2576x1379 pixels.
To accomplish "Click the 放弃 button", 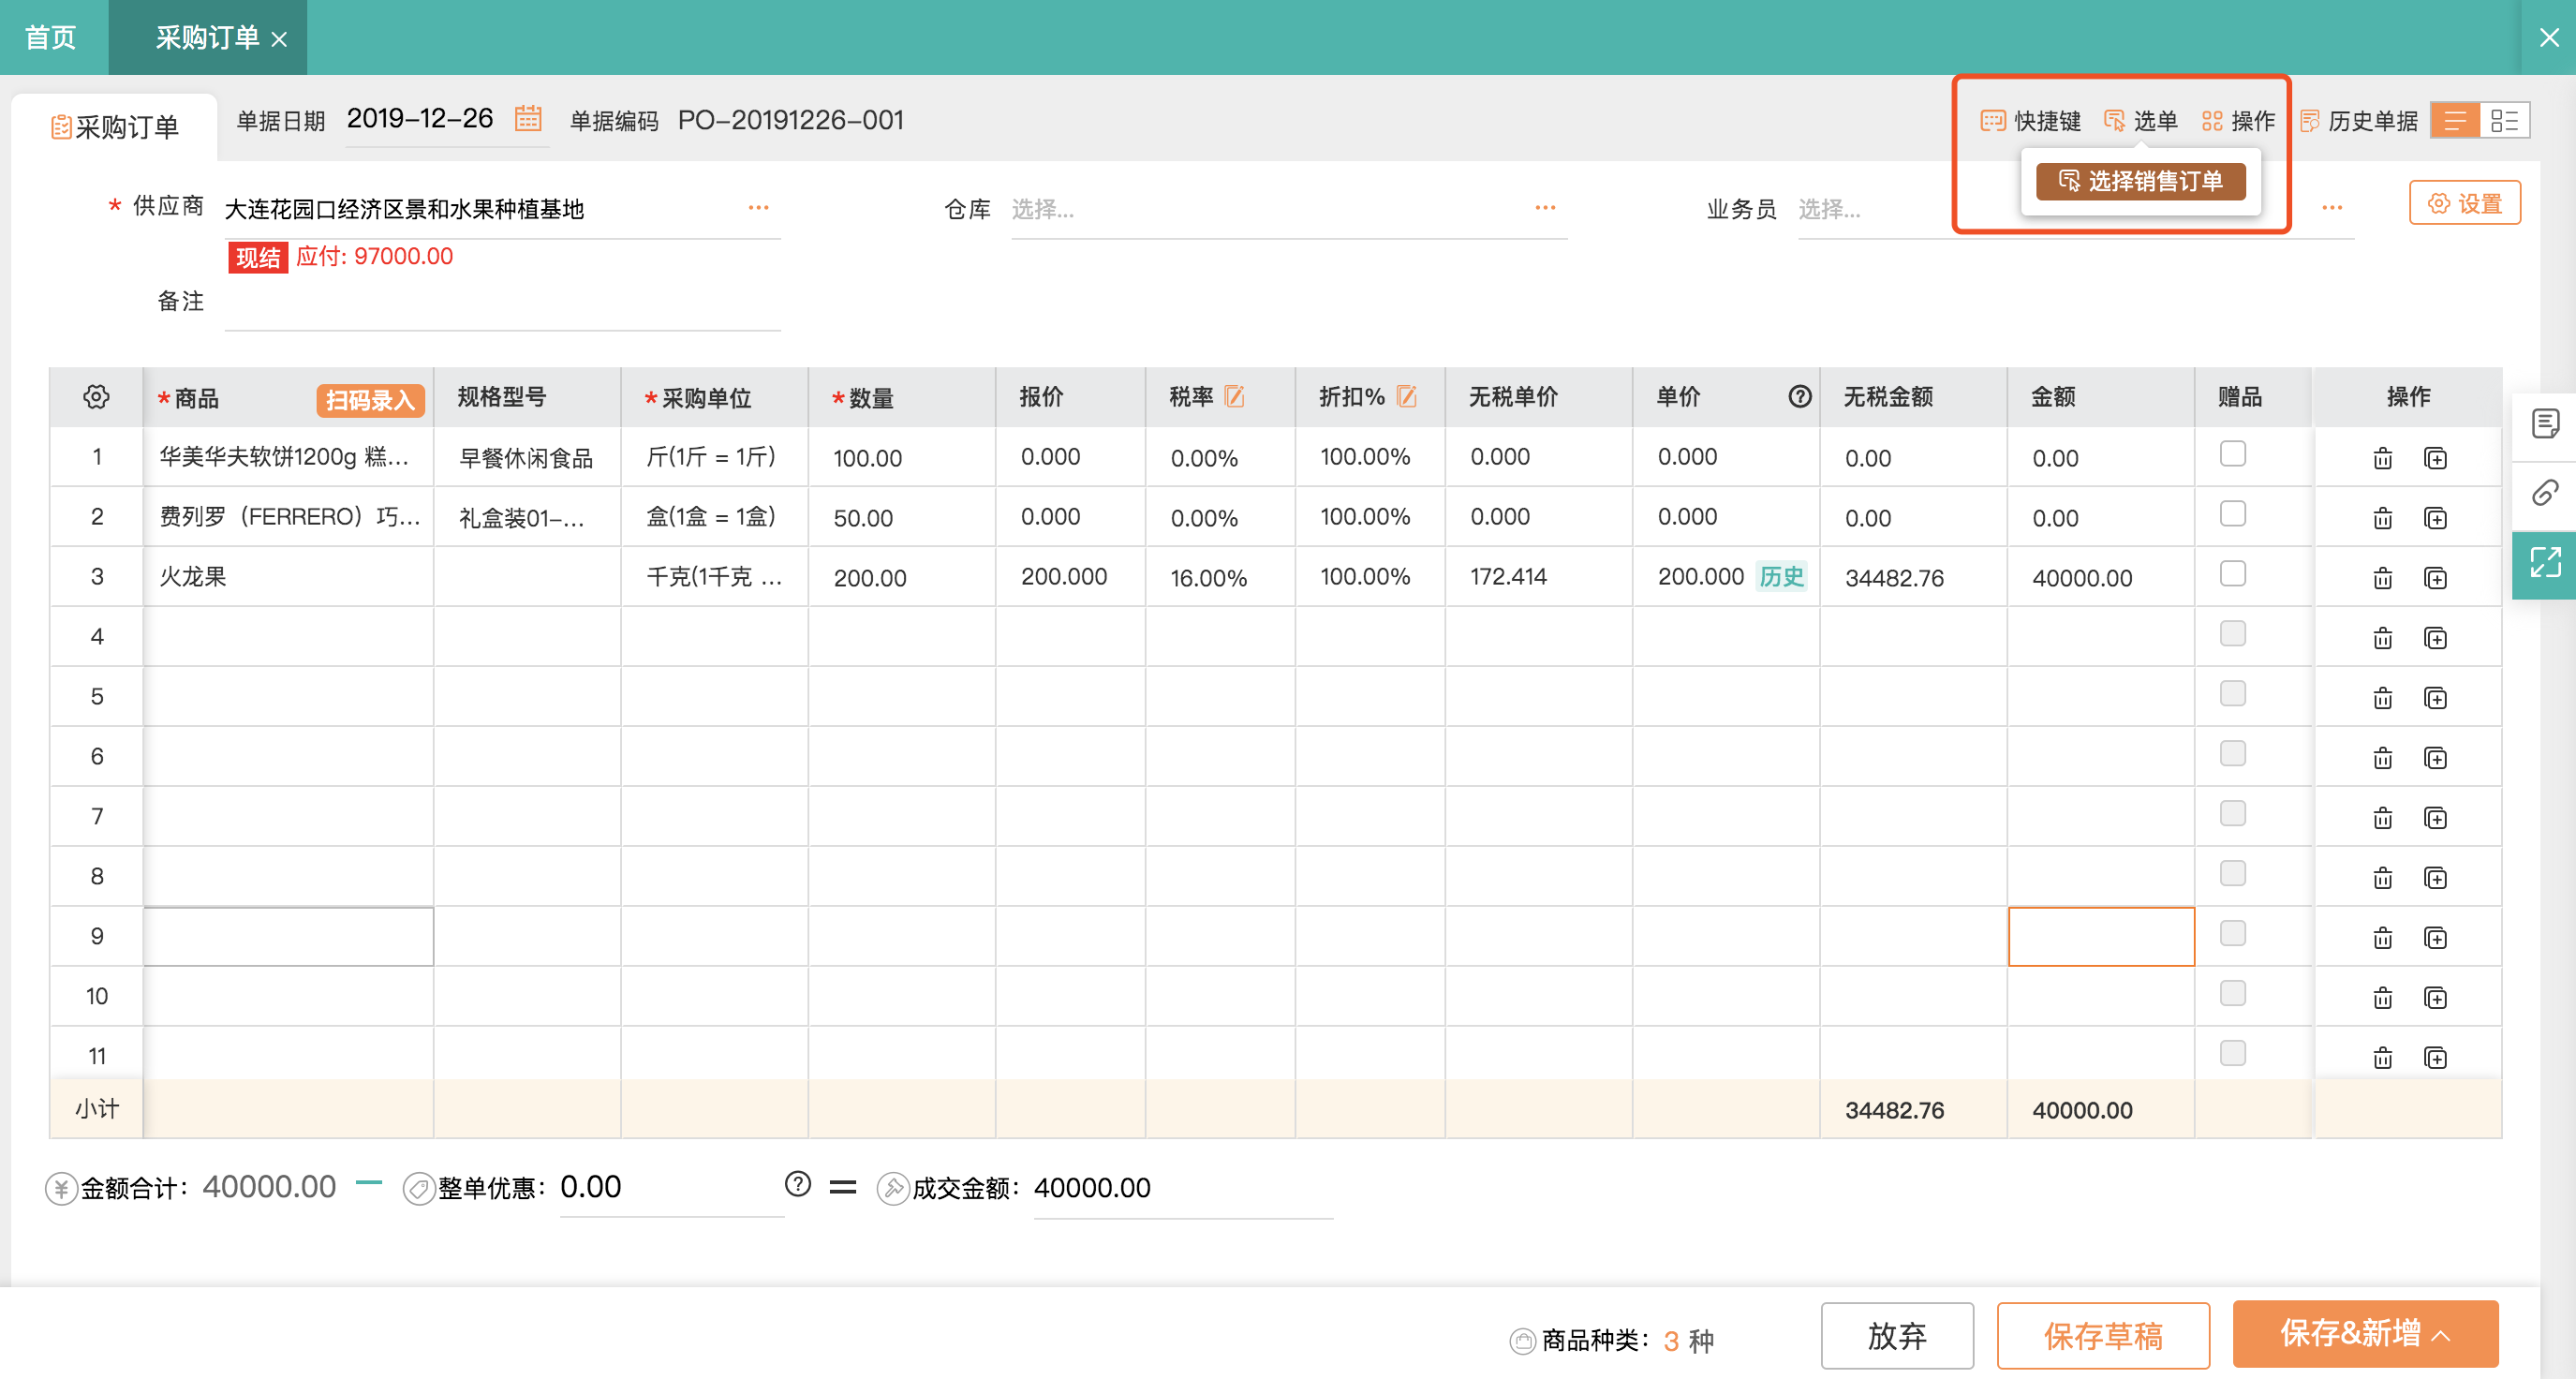I will pos(1896,1331).
